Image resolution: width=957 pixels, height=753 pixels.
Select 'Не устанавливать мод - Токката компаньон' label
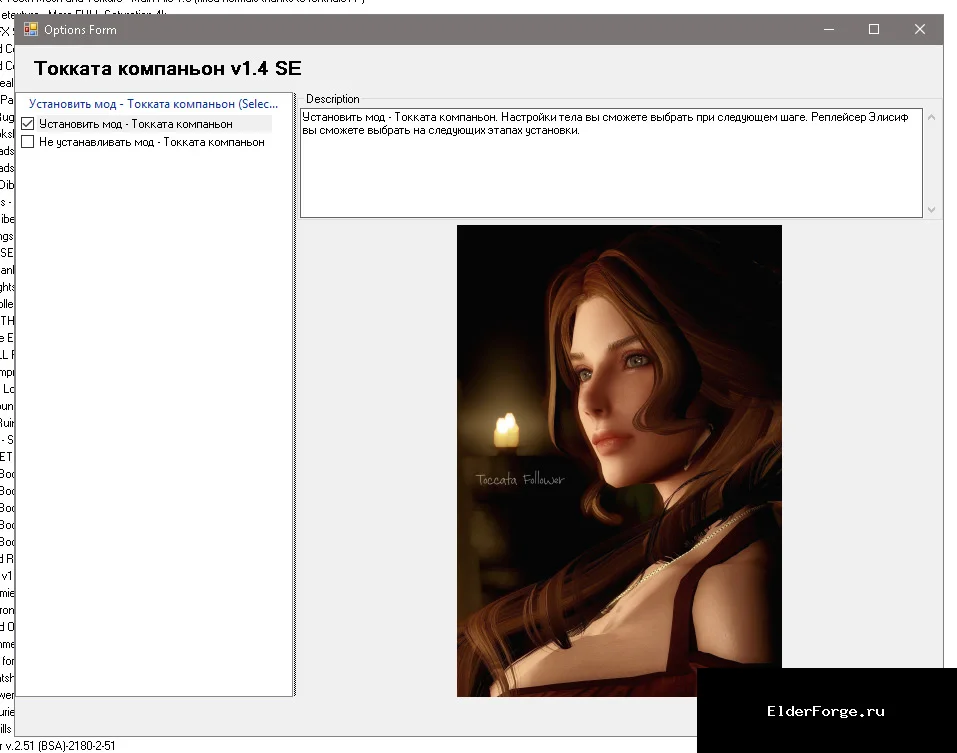(151, 142)
